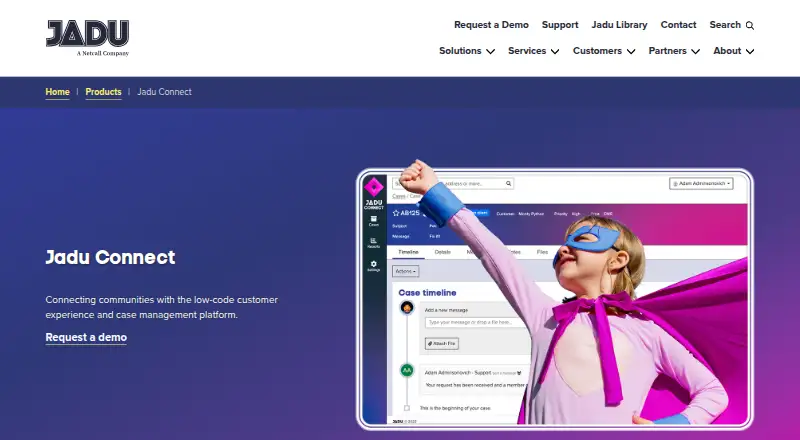Click the 'Request a demo' hero link

[86, 337]
